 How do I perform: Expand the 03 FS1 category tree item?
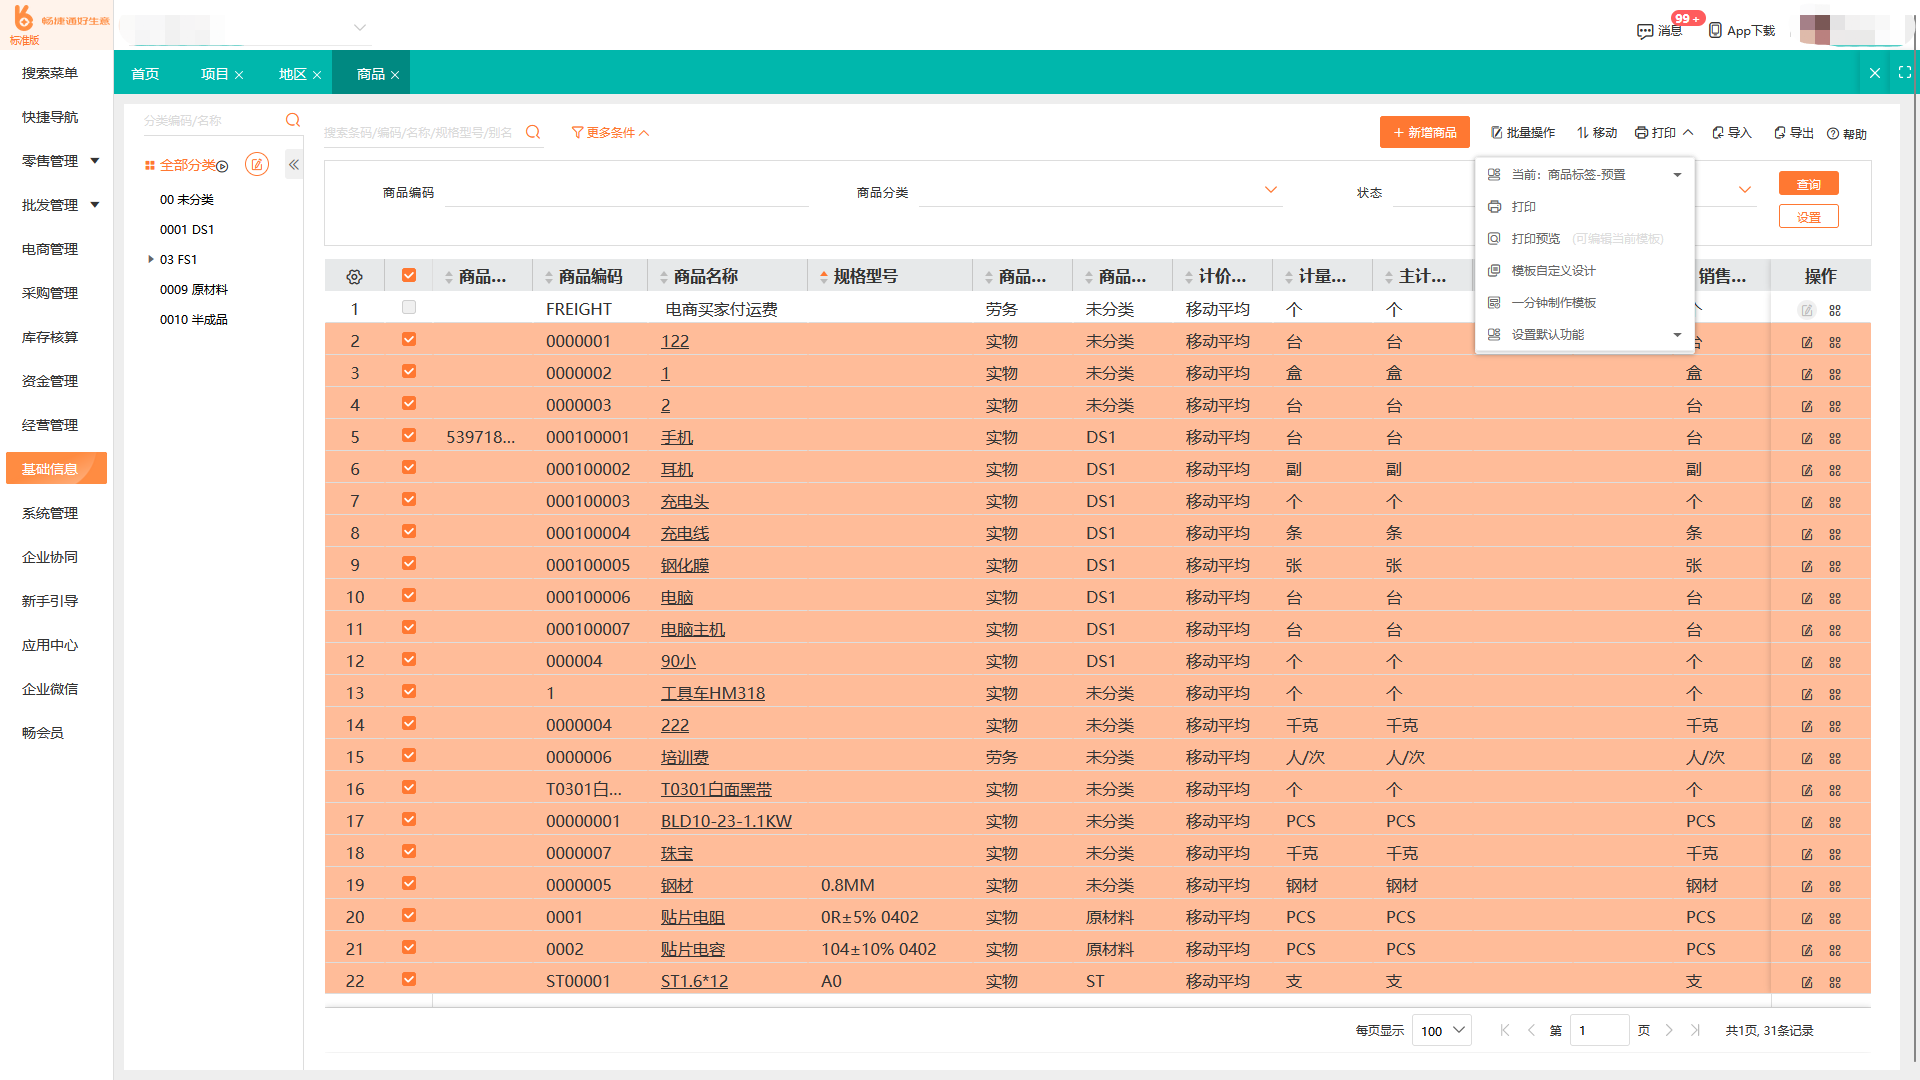pos(149,258)
